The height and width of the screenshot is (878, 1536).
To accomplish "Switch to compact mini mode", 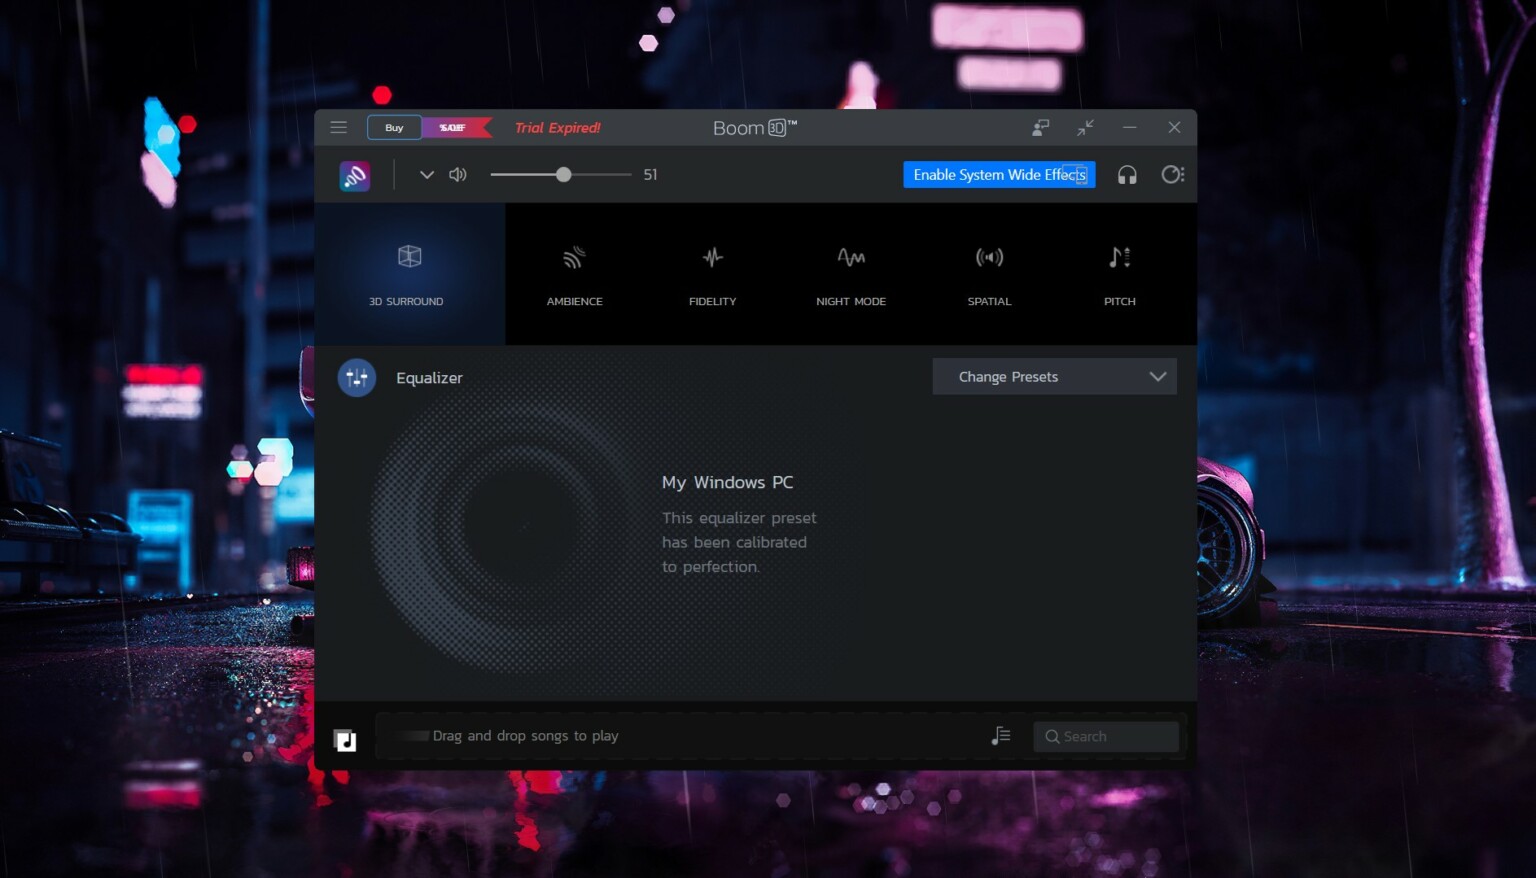I will (1085, 128).
